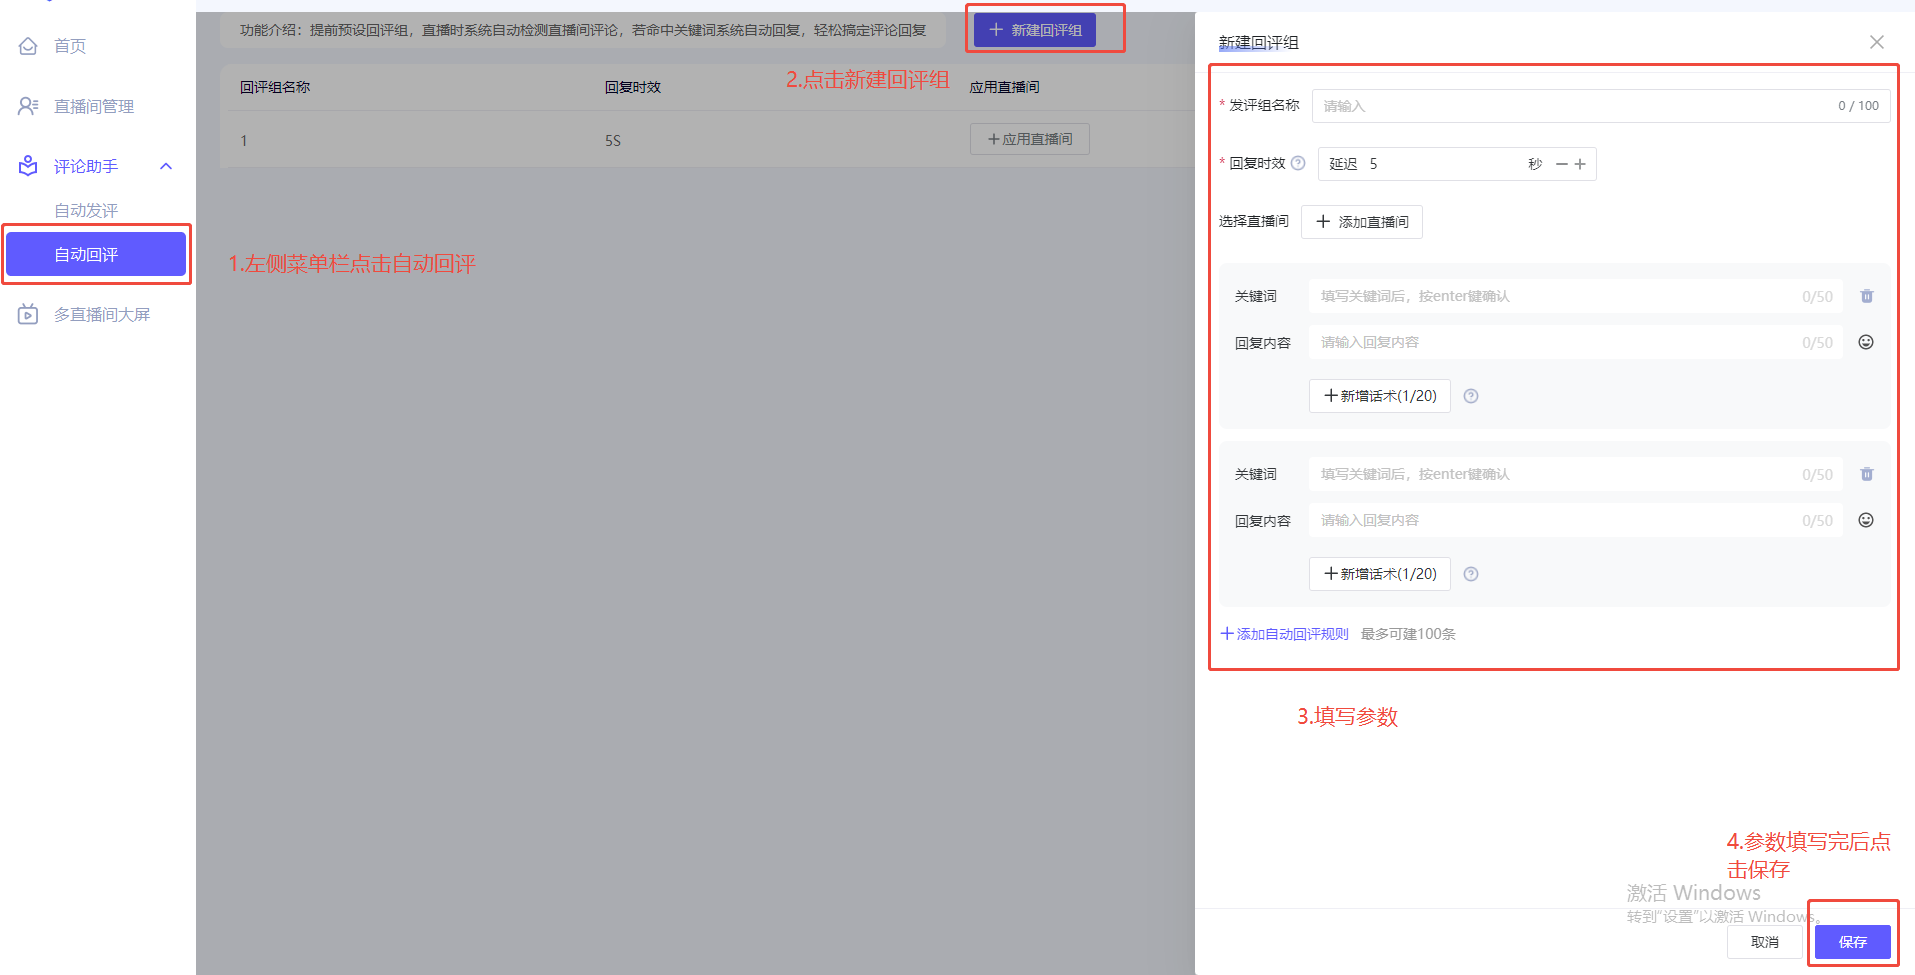
Task: Delete the first keyword rule with trash icon
Action: (1866, 296)
